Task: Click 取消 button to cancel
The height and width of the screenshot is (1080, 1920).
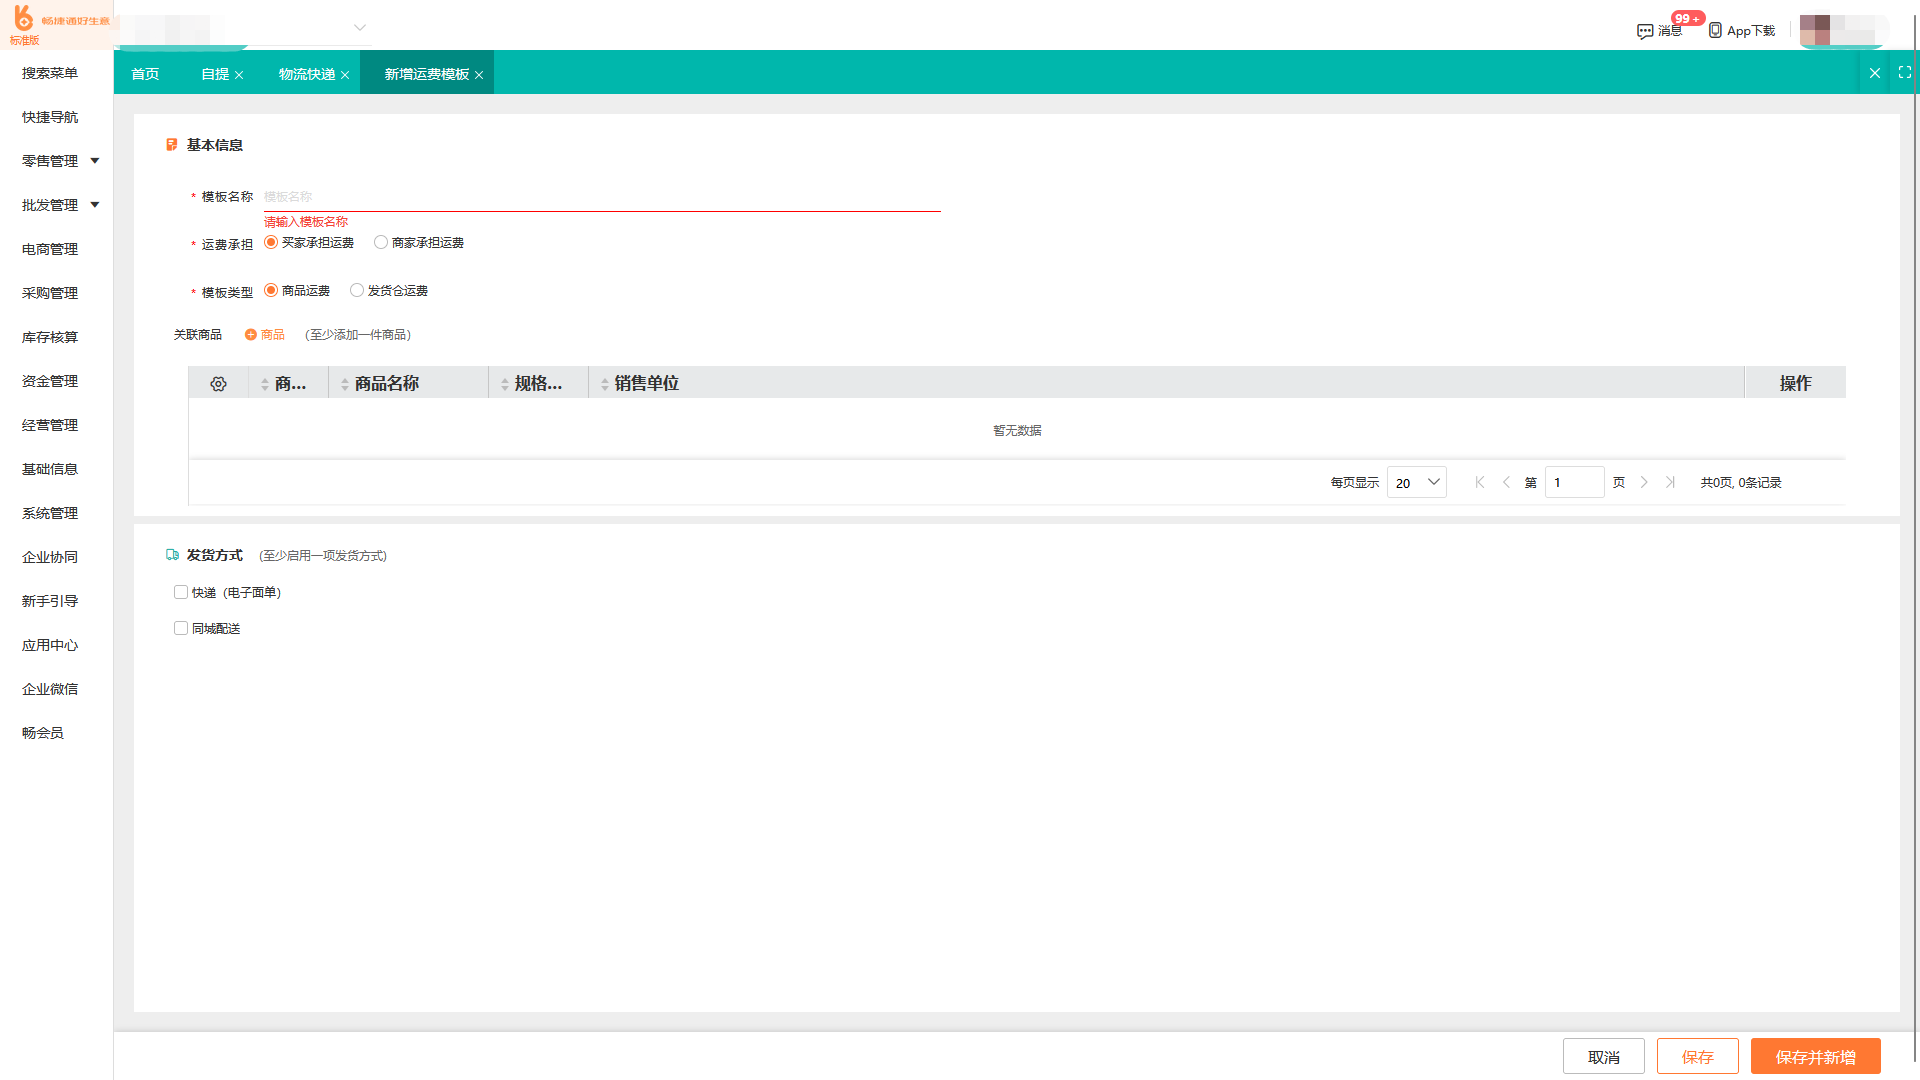Action: coord(1605,1054)
